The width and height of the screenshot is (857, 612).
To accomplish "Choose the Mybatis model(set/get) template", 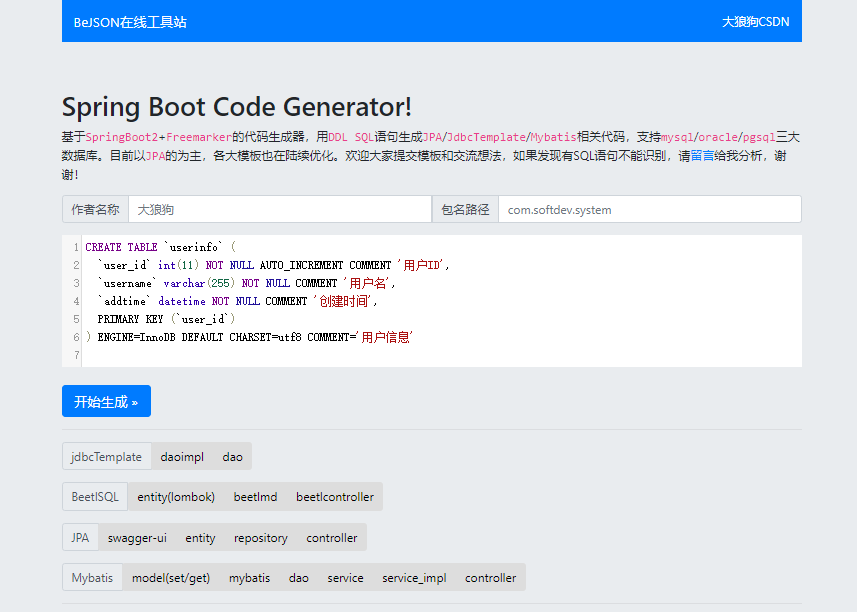I will tap(171, 578).
